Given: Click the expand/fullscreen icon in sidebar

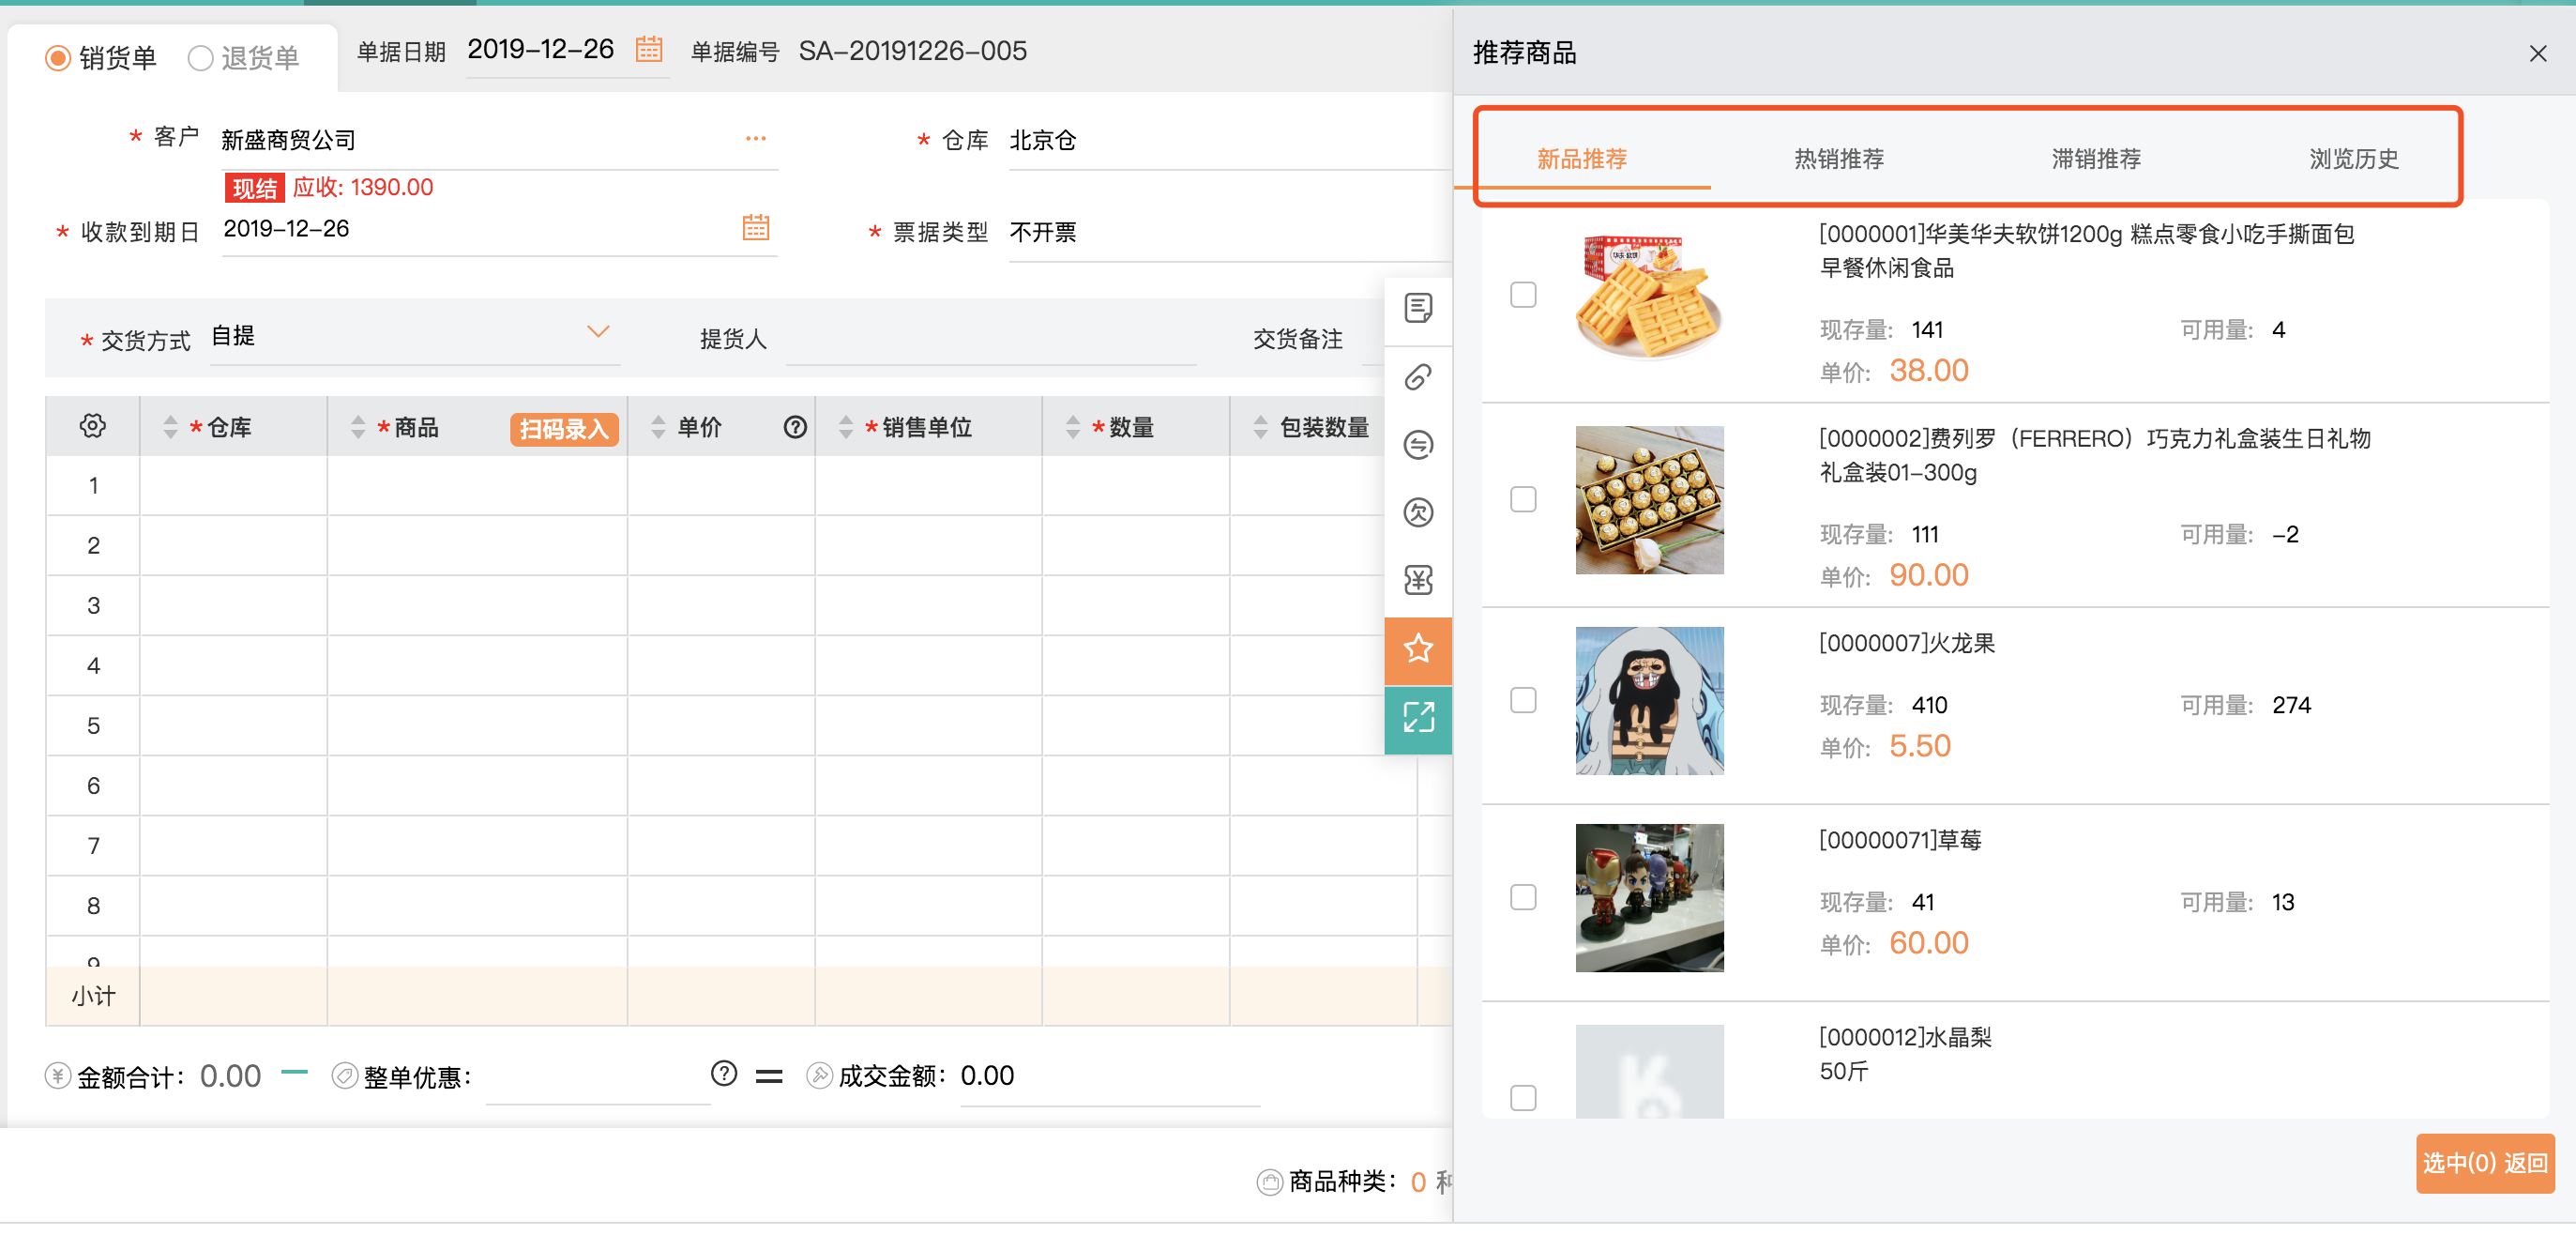Looking at the screenshot, I should [x=1417, y=721].
